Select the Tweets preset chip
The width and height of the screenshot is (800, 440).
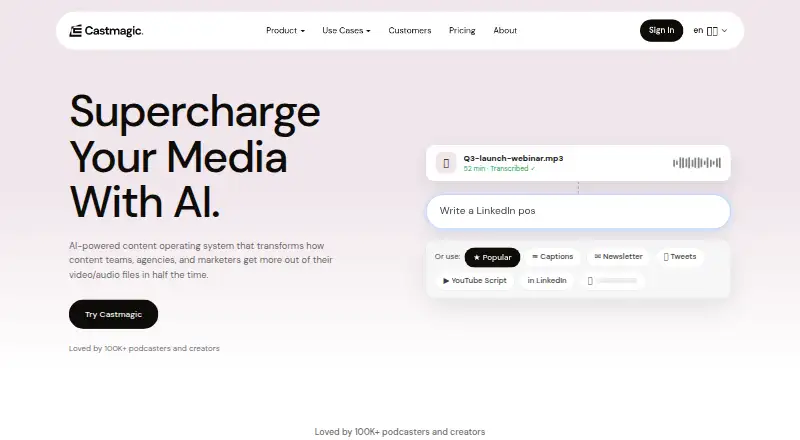pos(680,257)
